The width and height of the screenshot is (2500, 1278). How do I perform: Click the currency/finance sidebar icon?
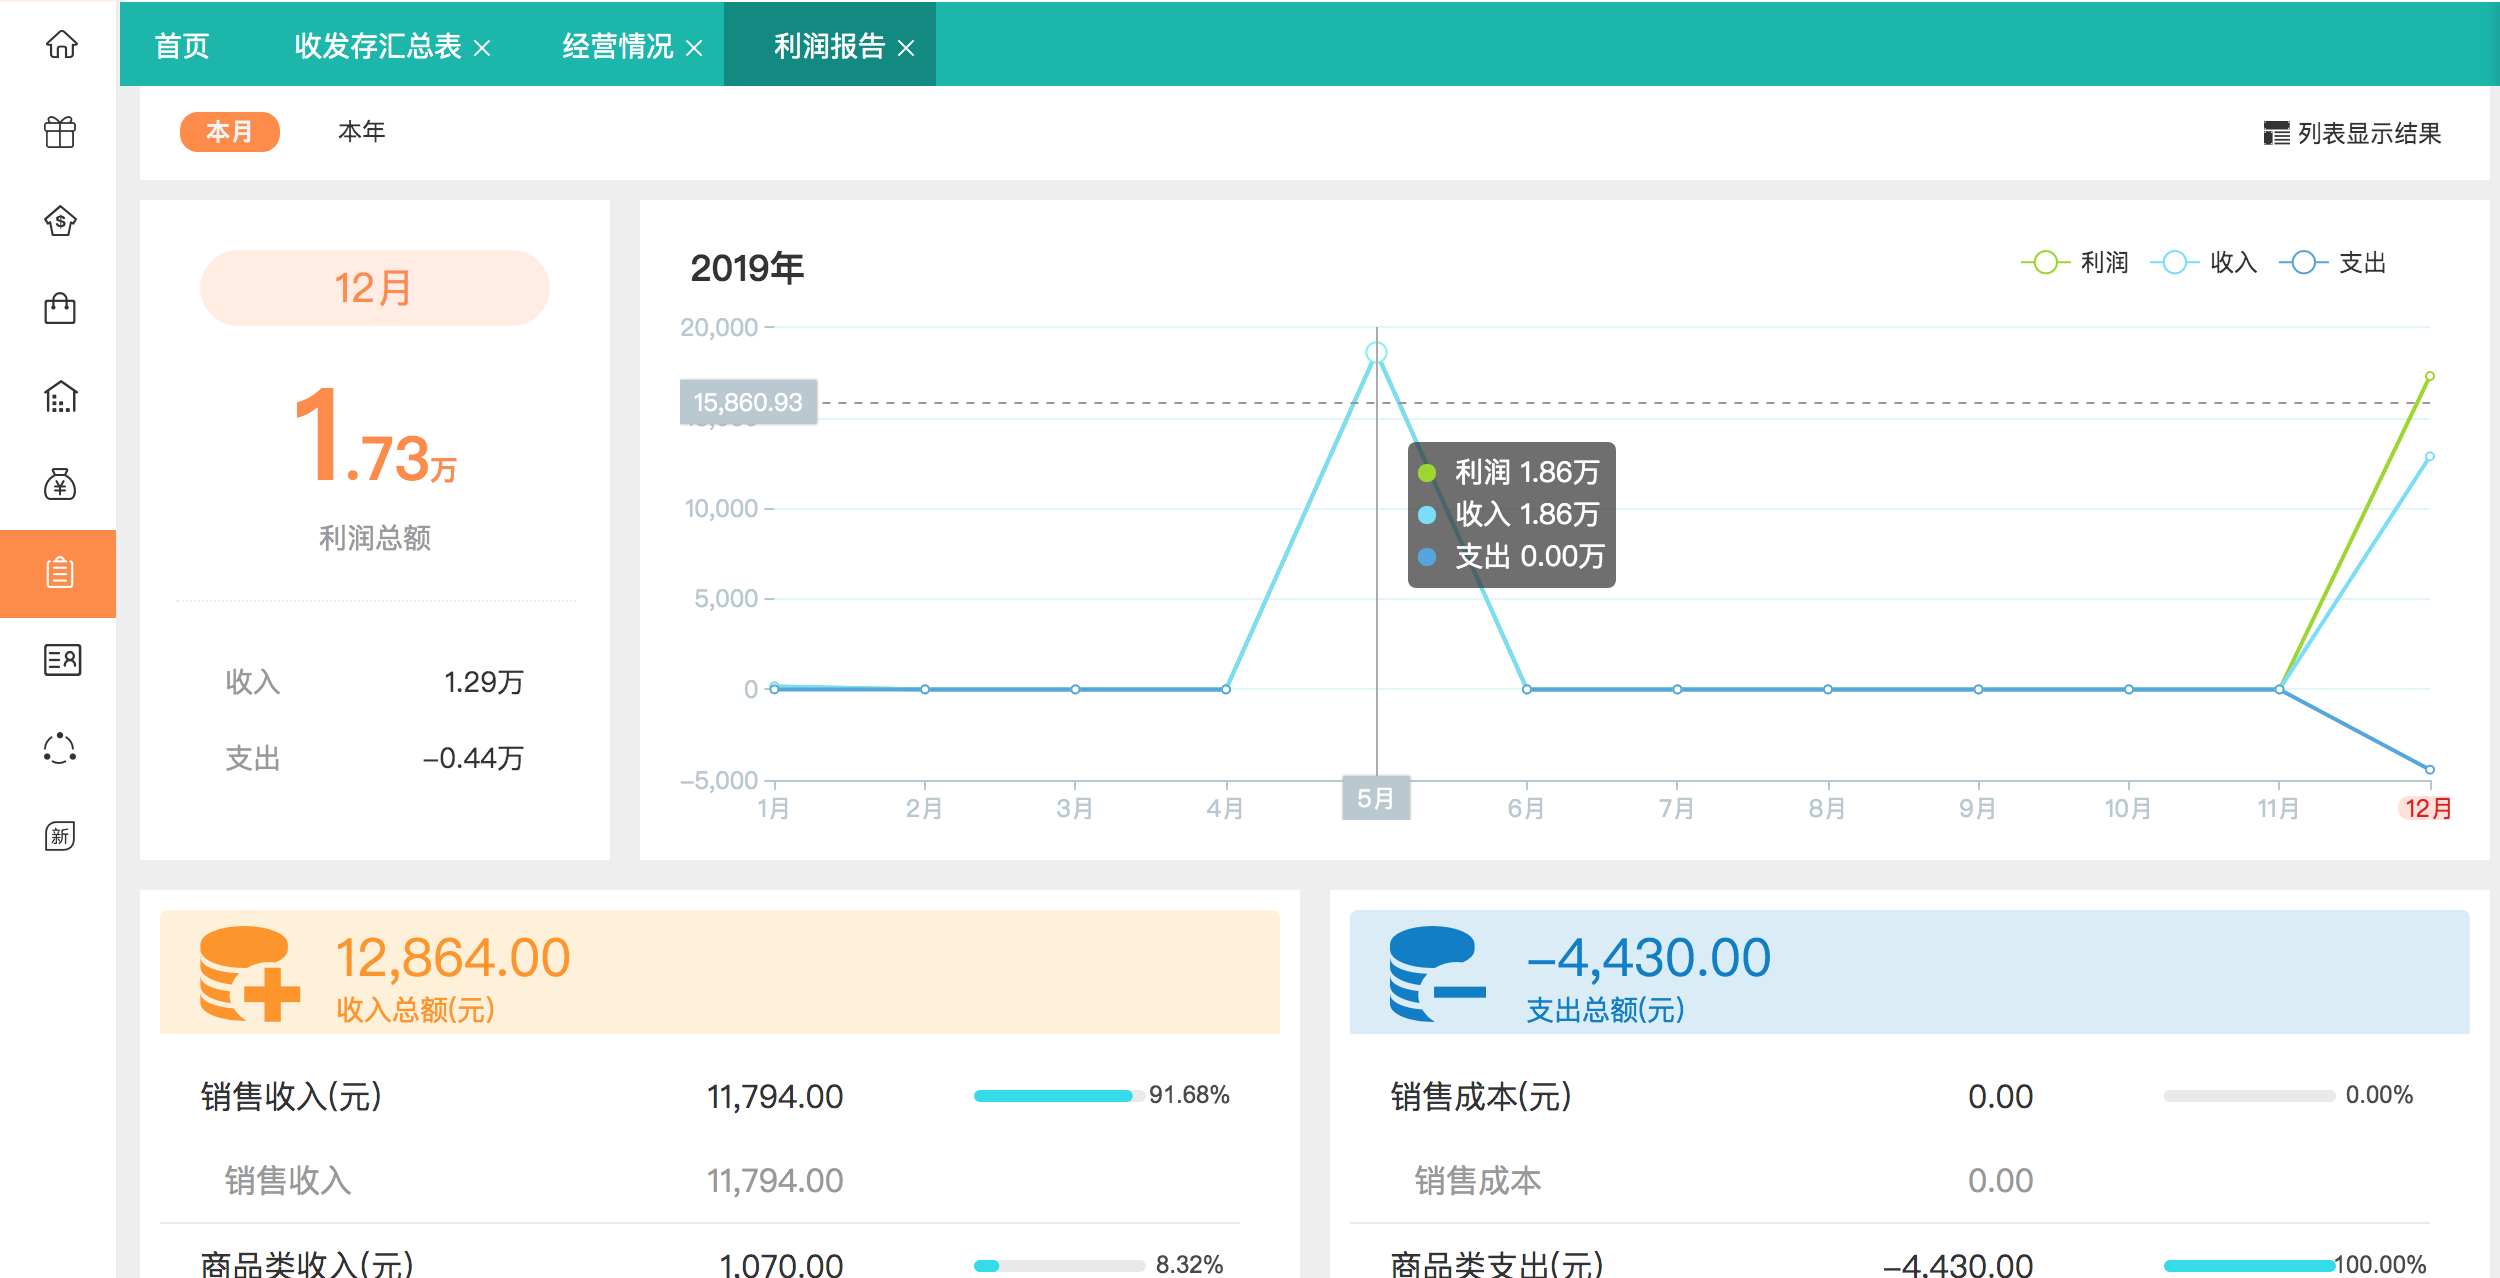click(x=62, y=484)
